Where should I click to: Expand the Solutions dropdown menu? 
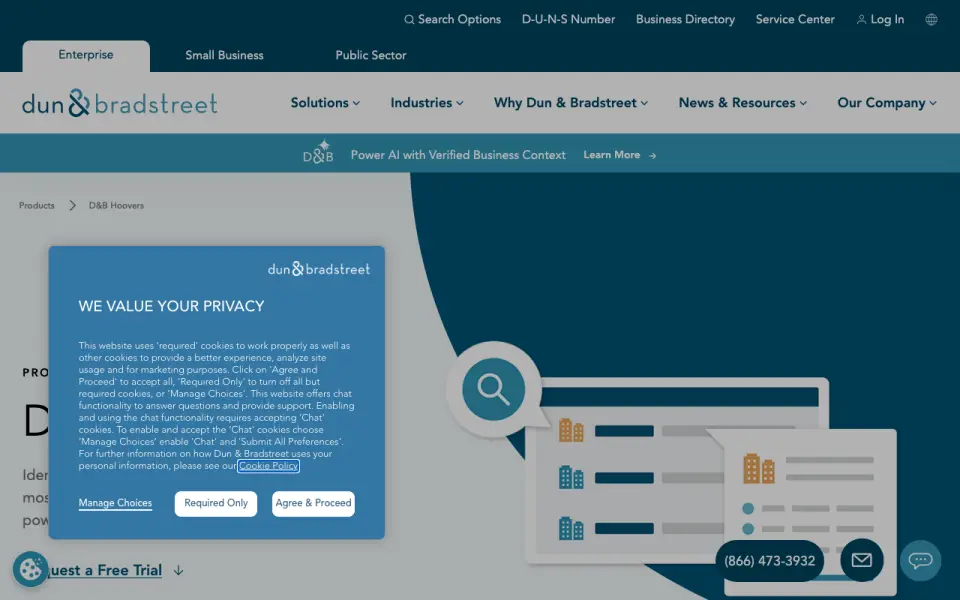point(325,103)
